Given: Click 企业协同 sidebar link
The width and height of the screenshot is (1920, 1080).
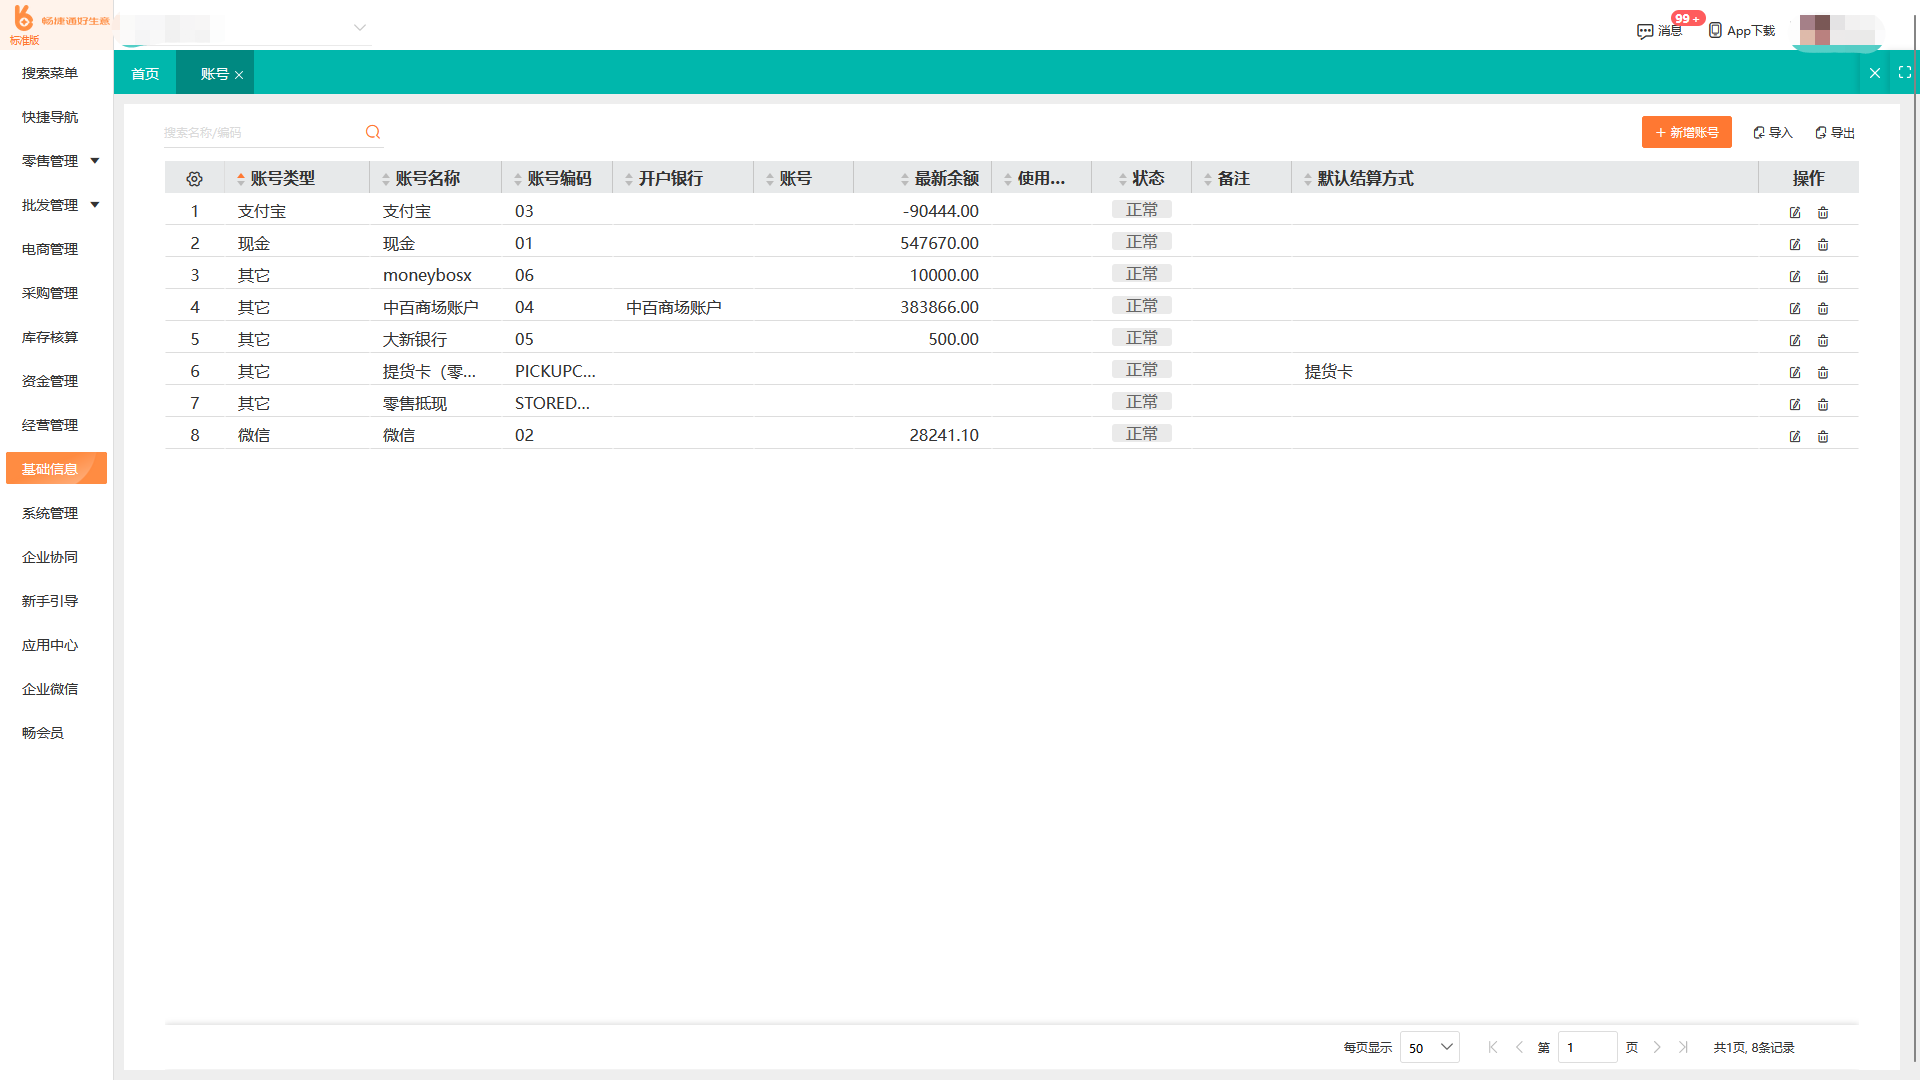Looking at the screenshot, I should [x=50, y=555].
